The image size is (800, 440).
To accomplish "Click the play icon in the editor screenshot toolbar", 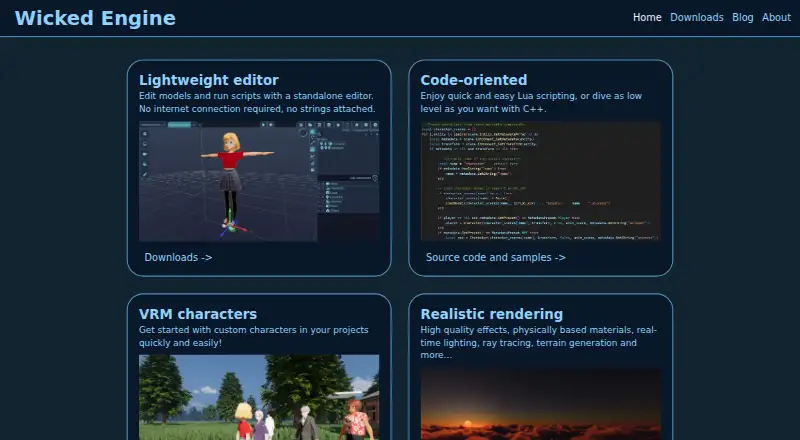I will pyautogui.click(x=263, y=125).
